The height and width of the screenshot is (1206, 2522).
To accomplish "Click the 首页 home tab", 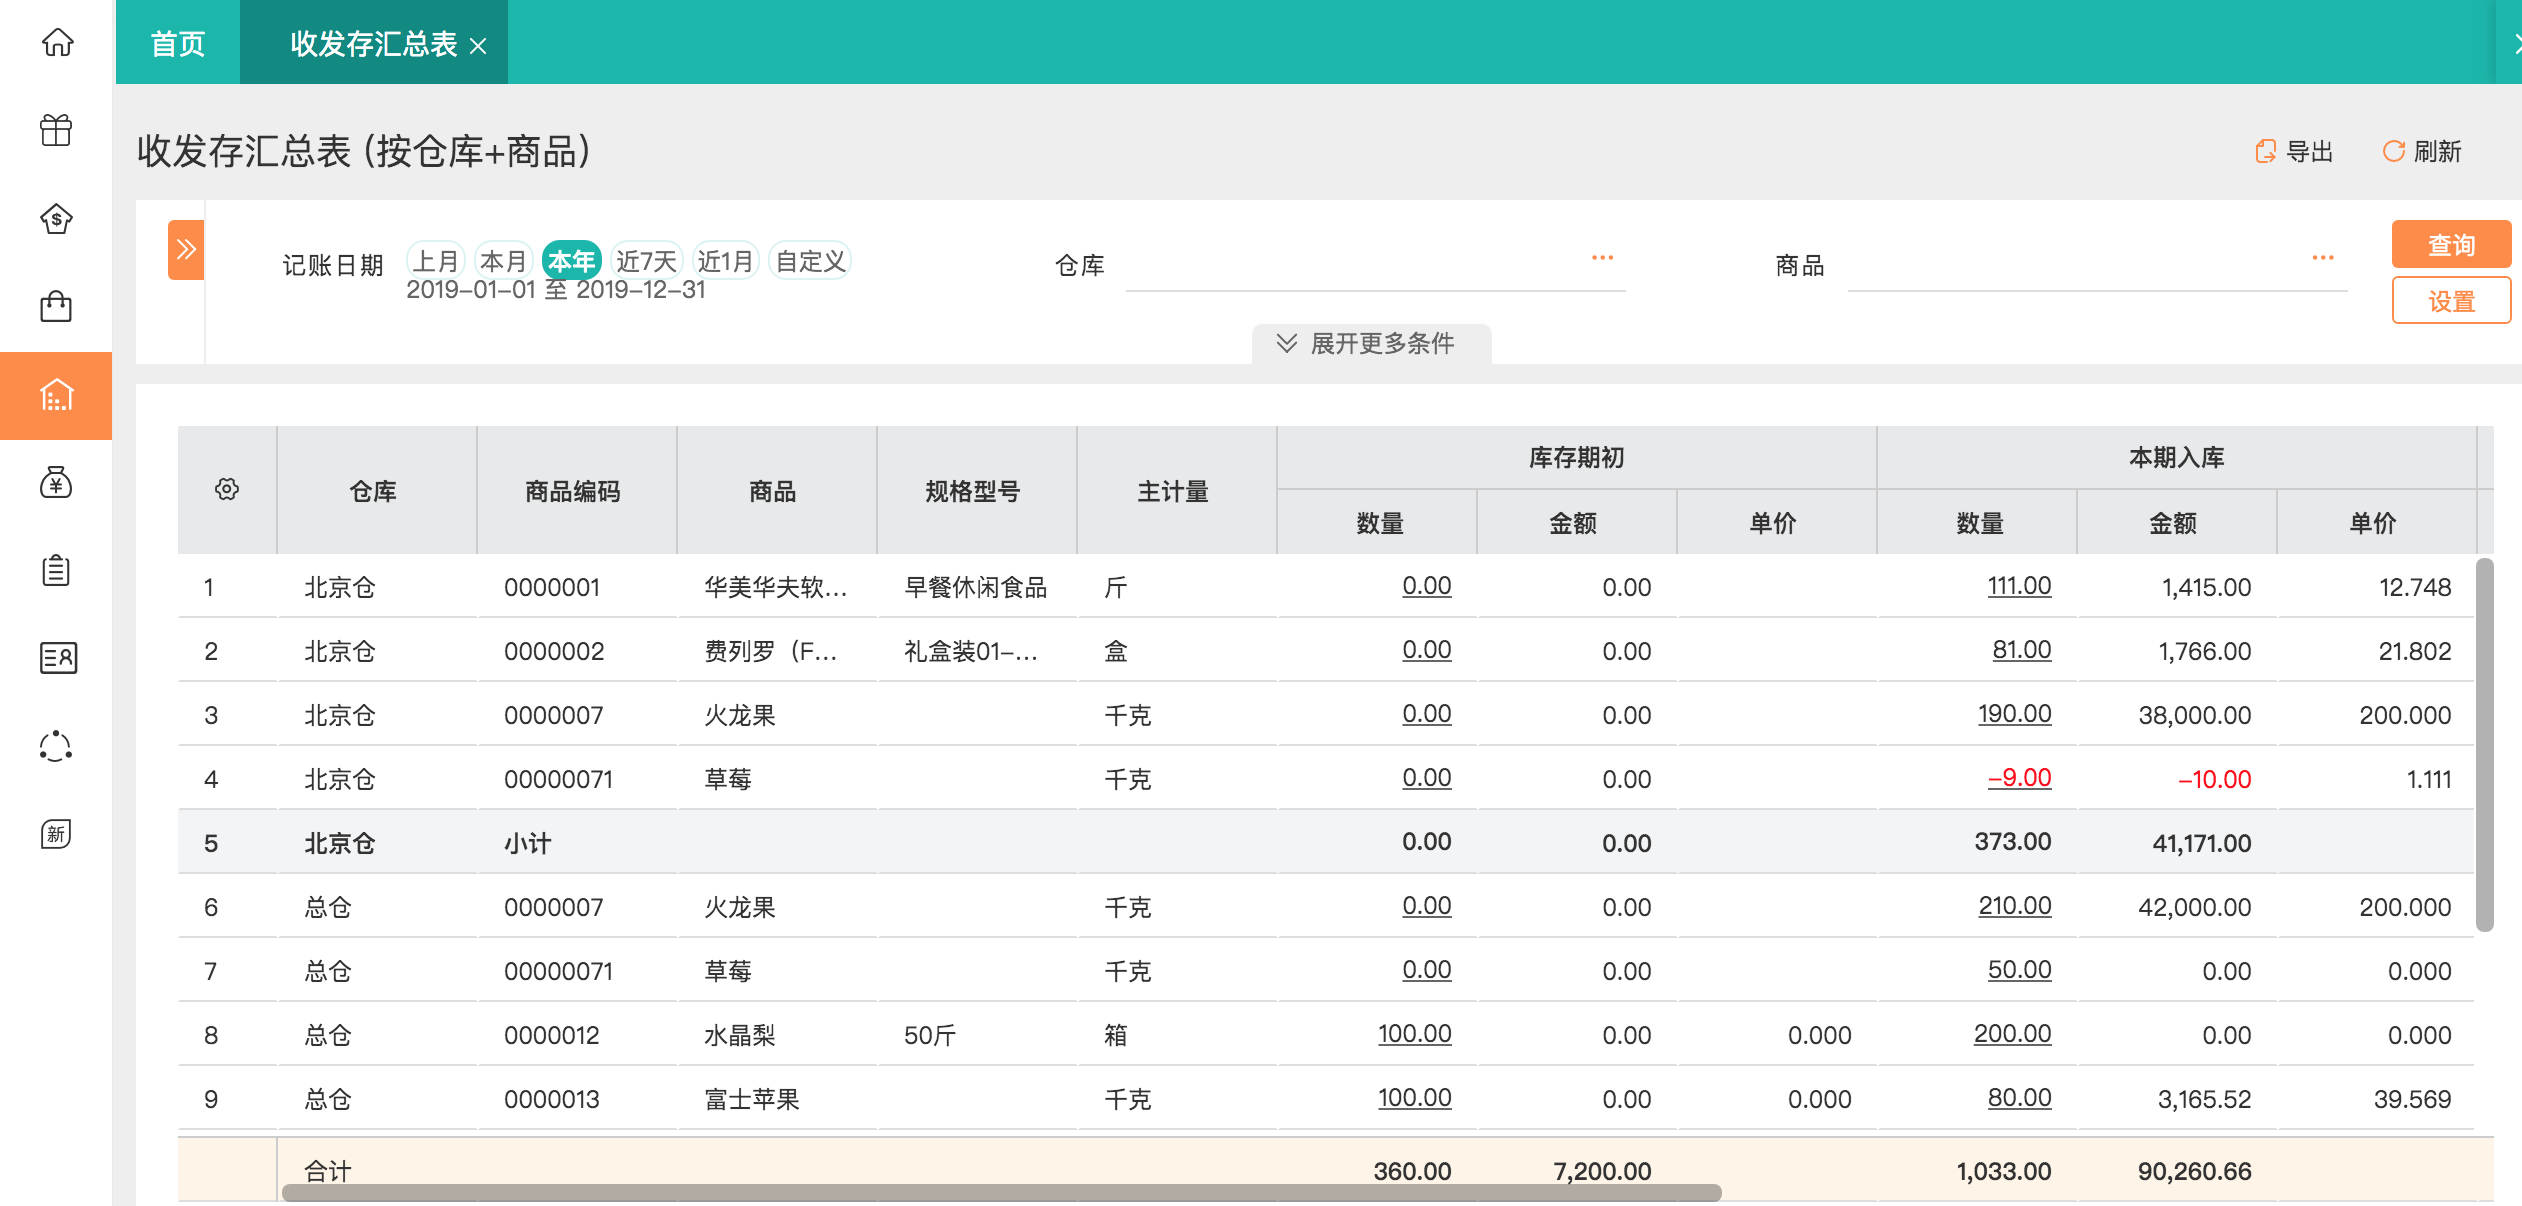I will [x=182, y=43].
